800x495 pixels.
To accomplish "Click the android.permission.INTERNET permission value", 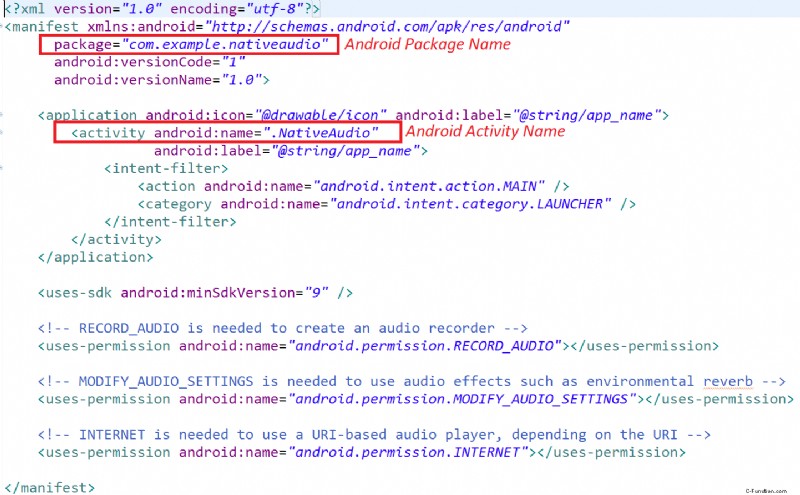I will 408,452.
